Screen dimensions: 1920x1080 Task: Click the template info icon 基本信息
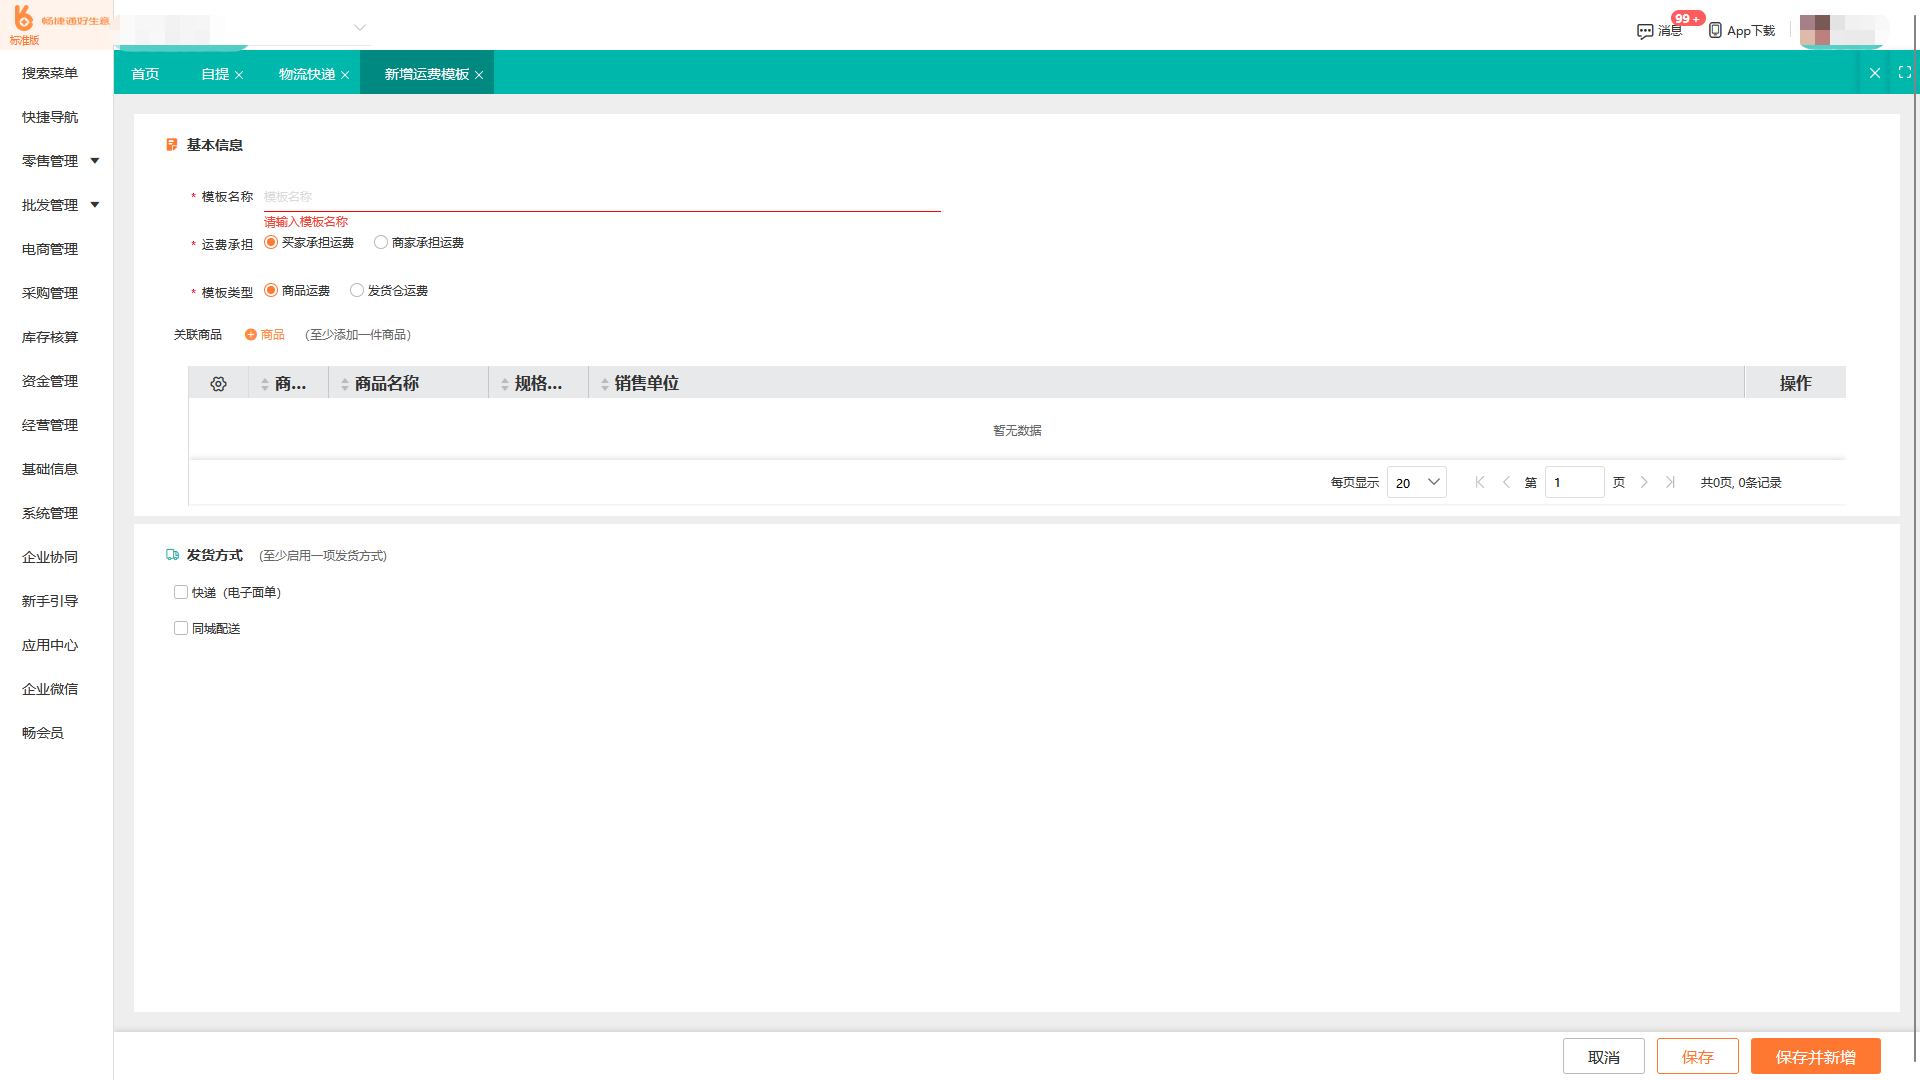tap(171, 145)
